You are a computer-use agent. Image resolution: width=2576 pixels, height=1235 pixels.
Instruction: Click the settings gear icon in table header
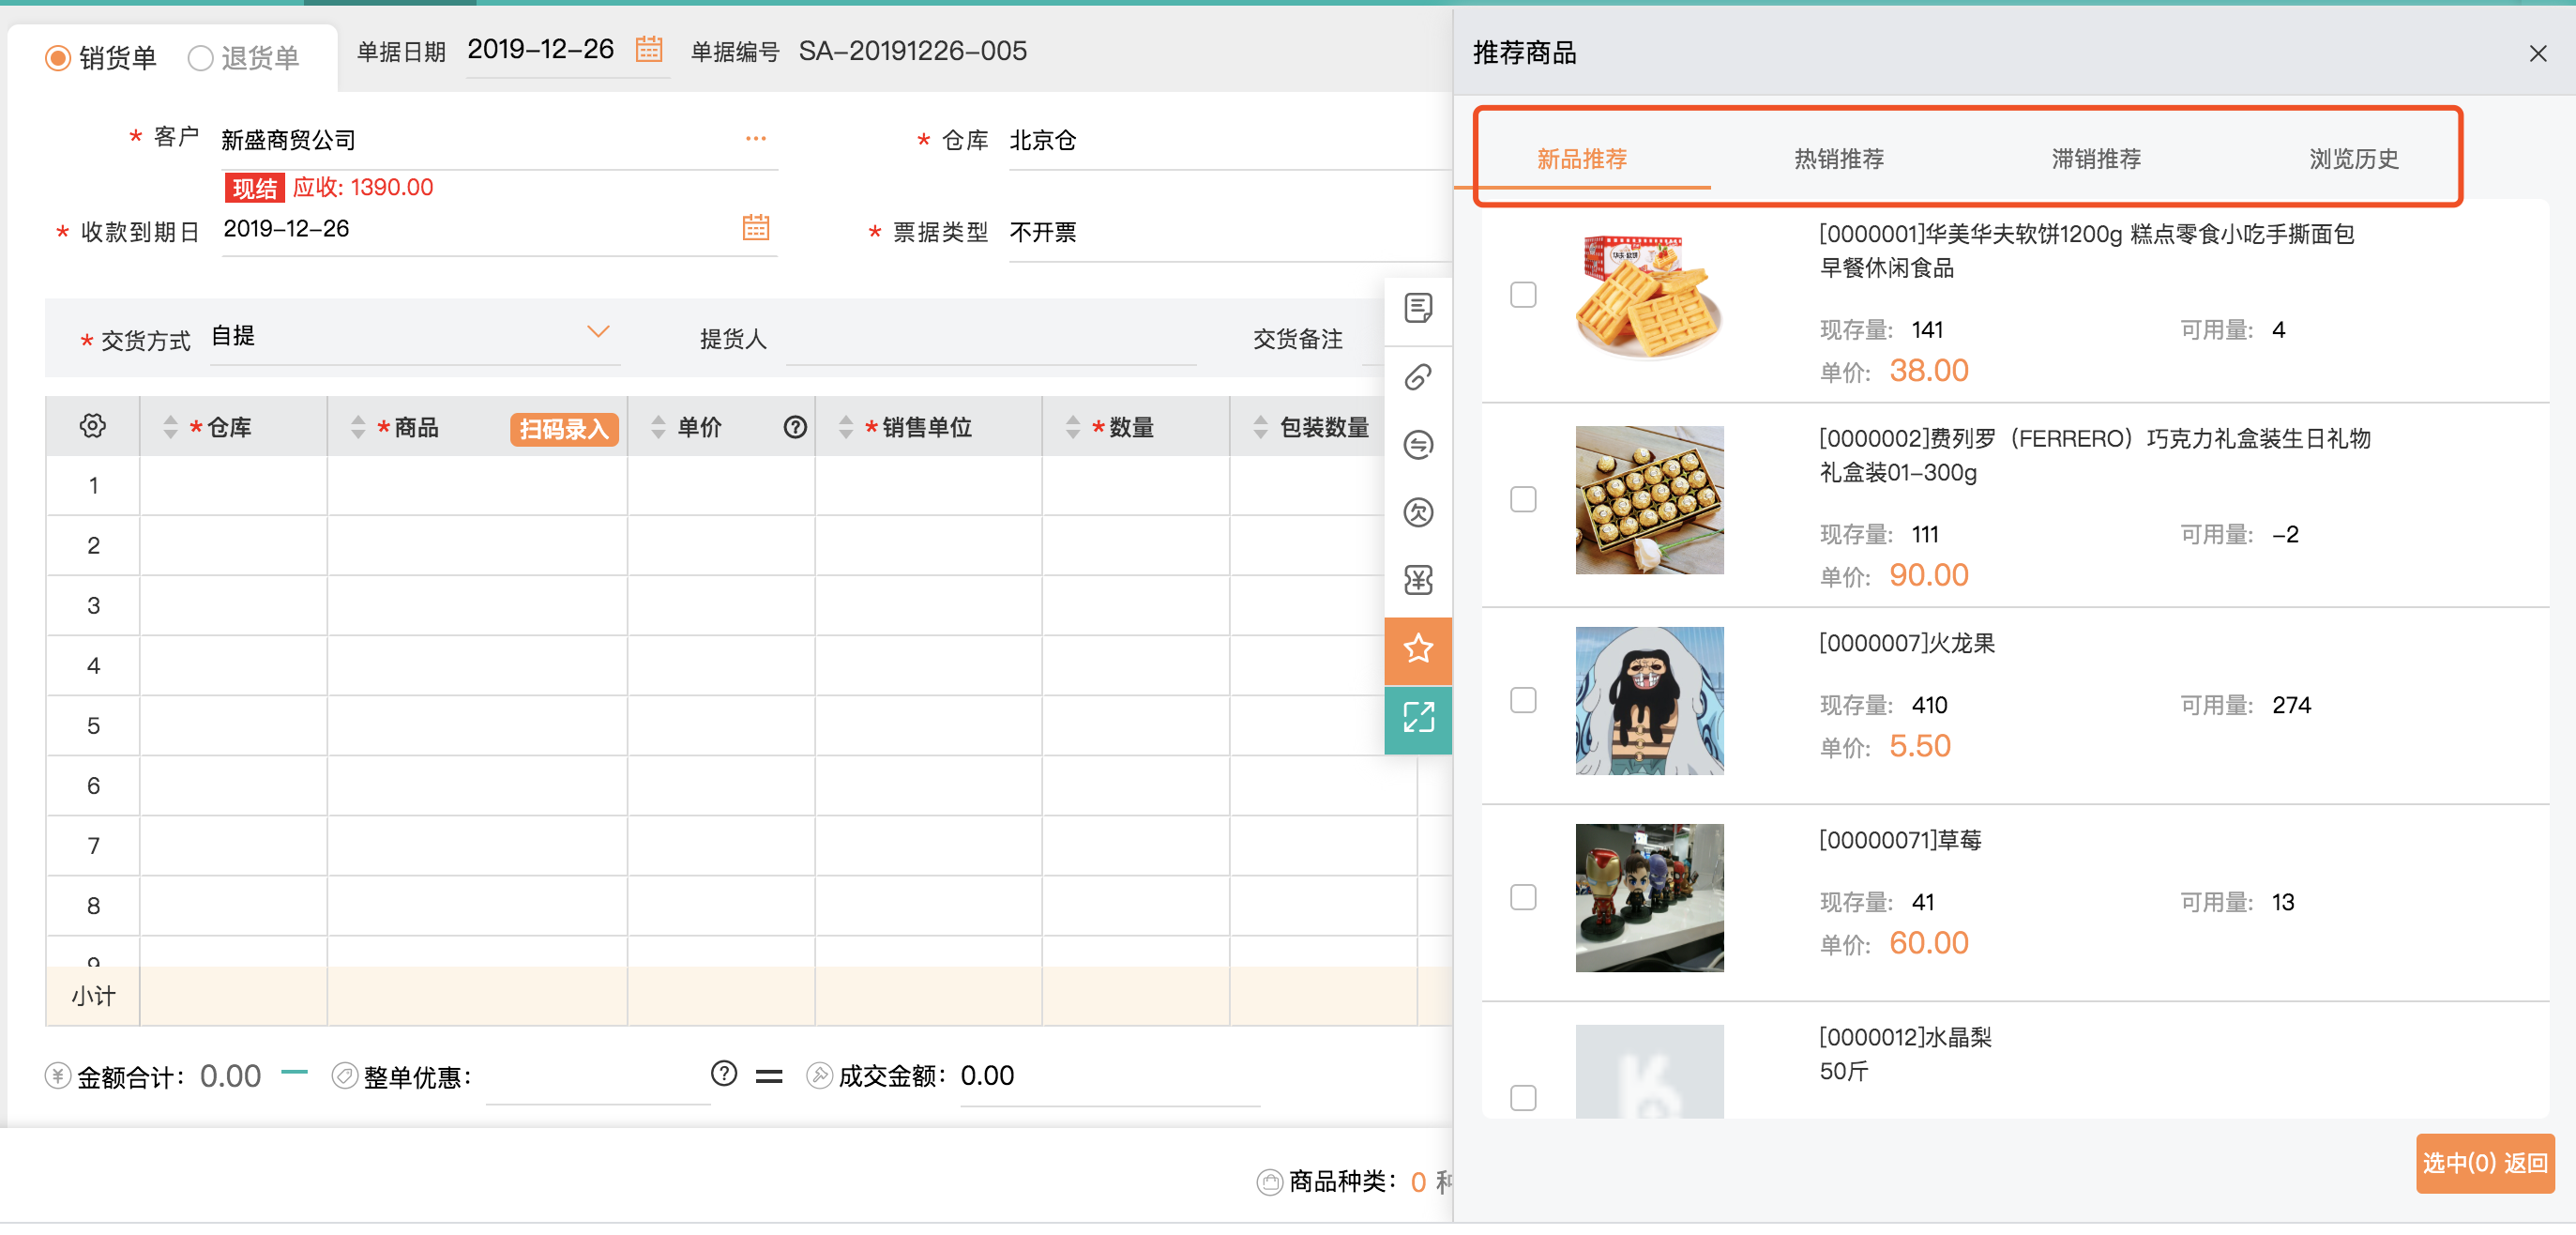89,428
